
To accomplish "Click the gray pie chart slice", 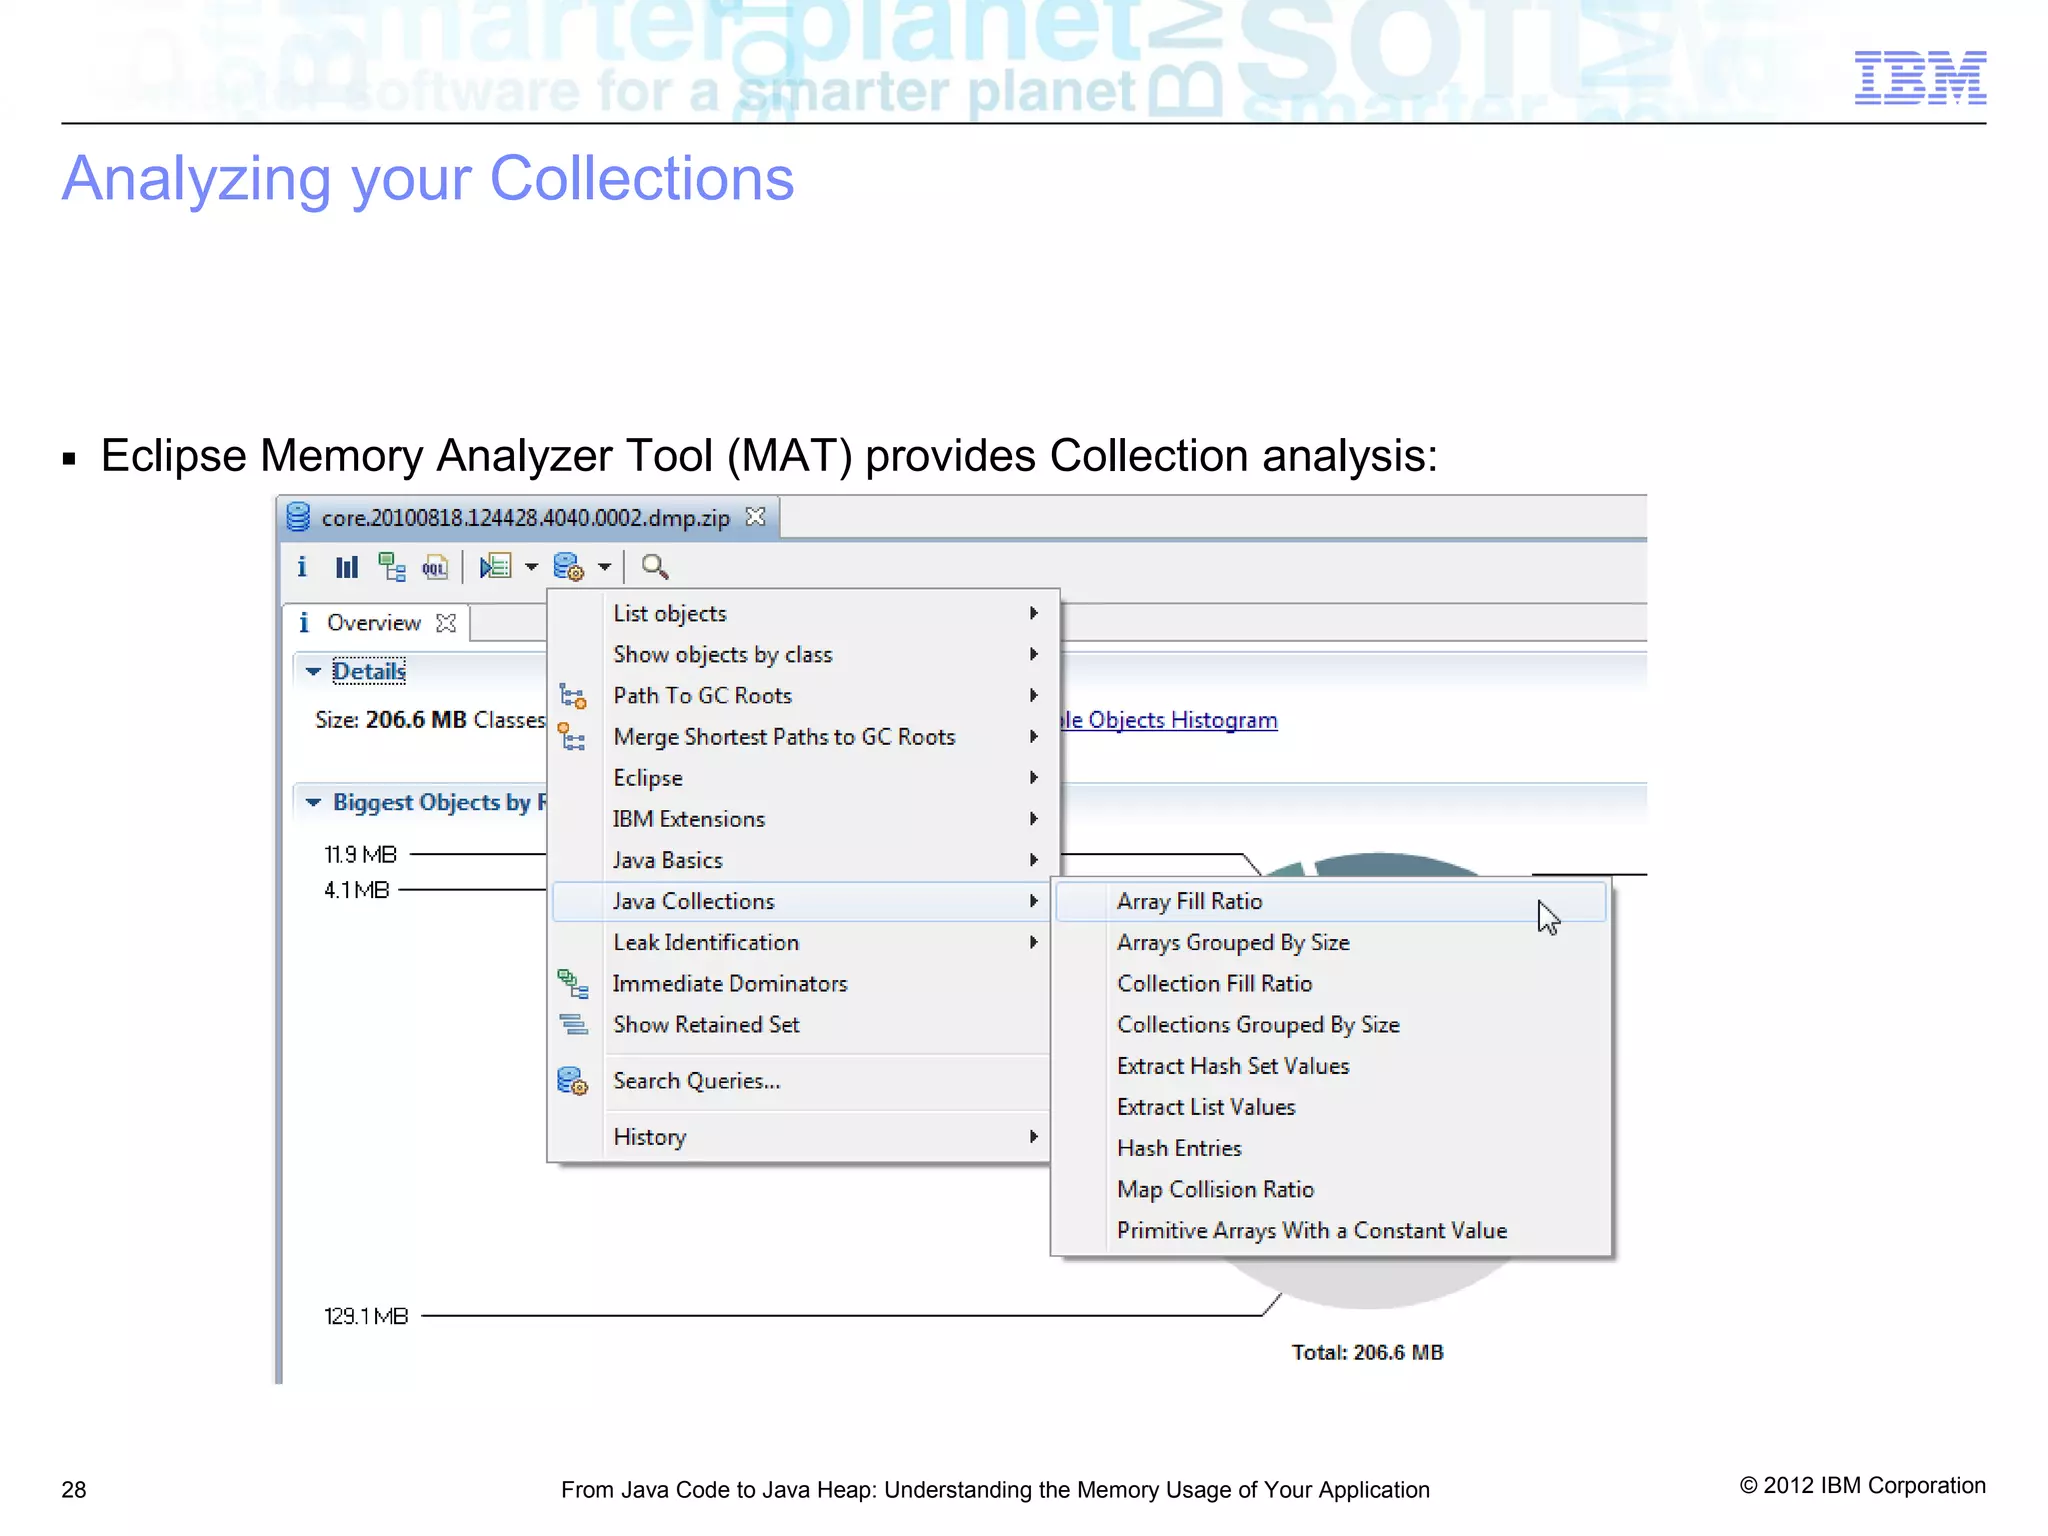I will 1370,1284.
